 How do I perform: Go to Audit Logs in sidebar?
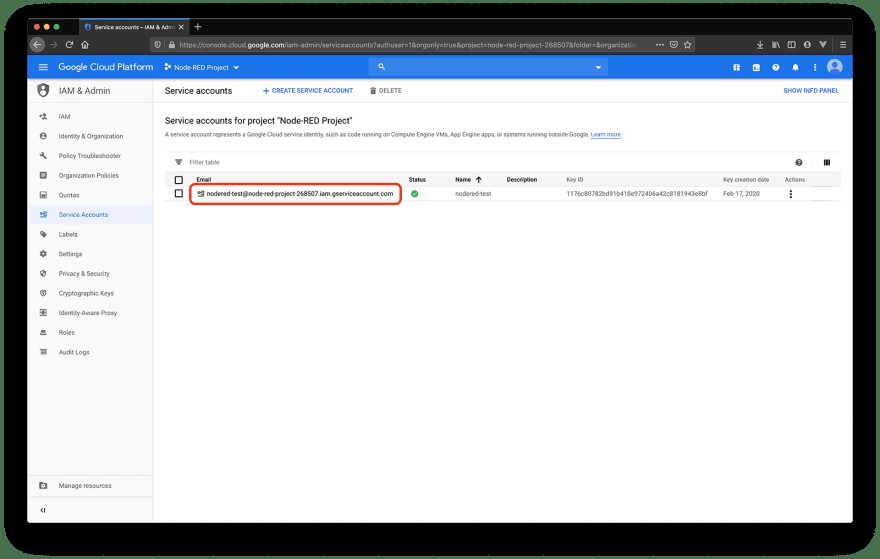pos(74,352)
